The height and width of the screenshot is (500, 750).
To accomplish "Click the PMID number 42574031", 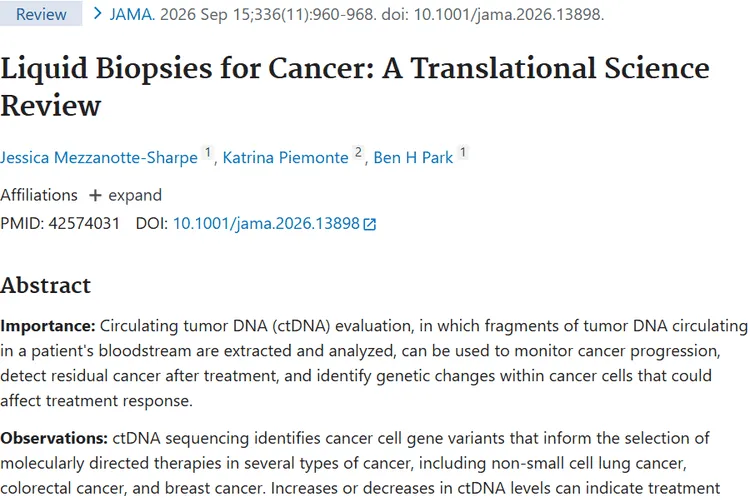I will (x=84, y=223).
